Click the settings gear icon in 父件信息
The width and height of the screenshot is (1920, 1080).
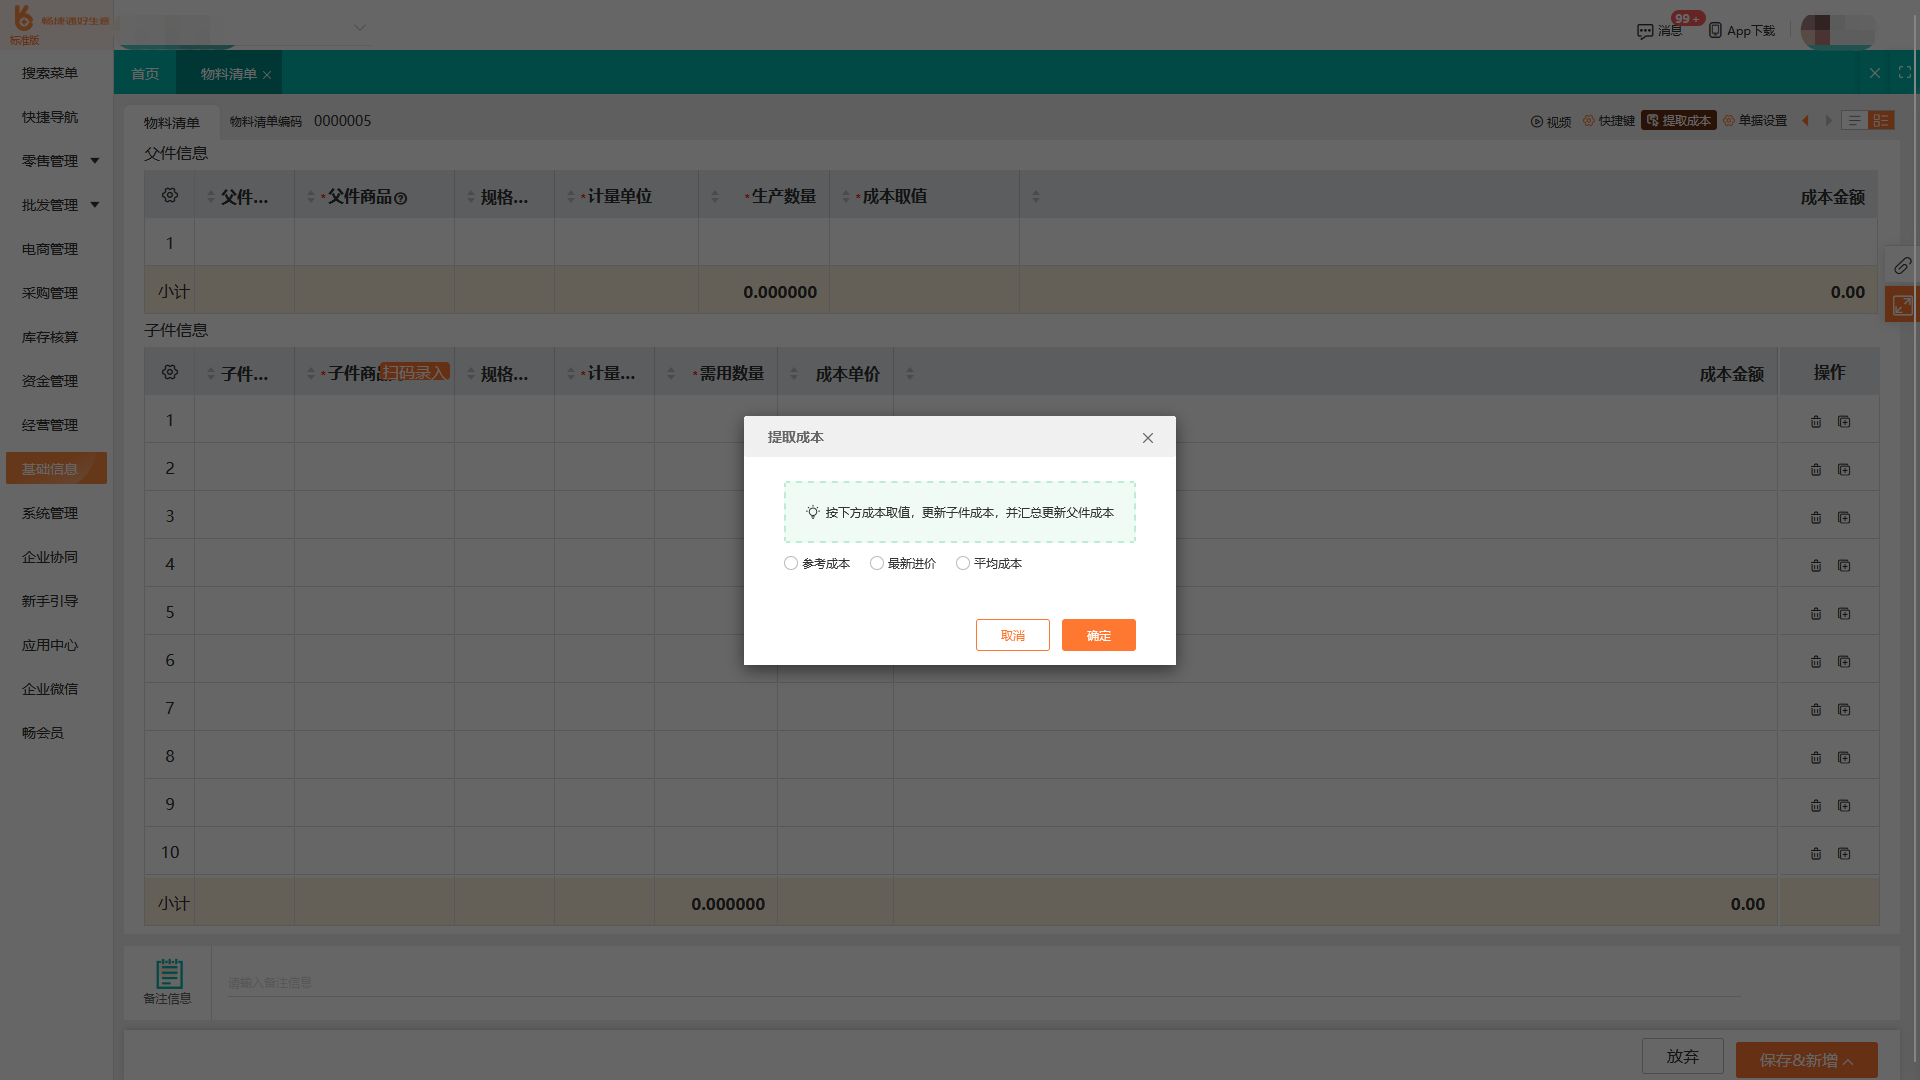170,194
